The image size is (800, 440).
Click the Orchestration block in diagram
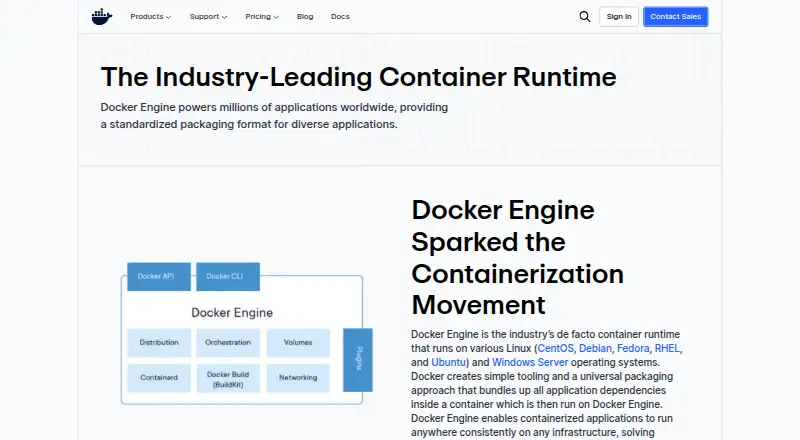(228, 343)
